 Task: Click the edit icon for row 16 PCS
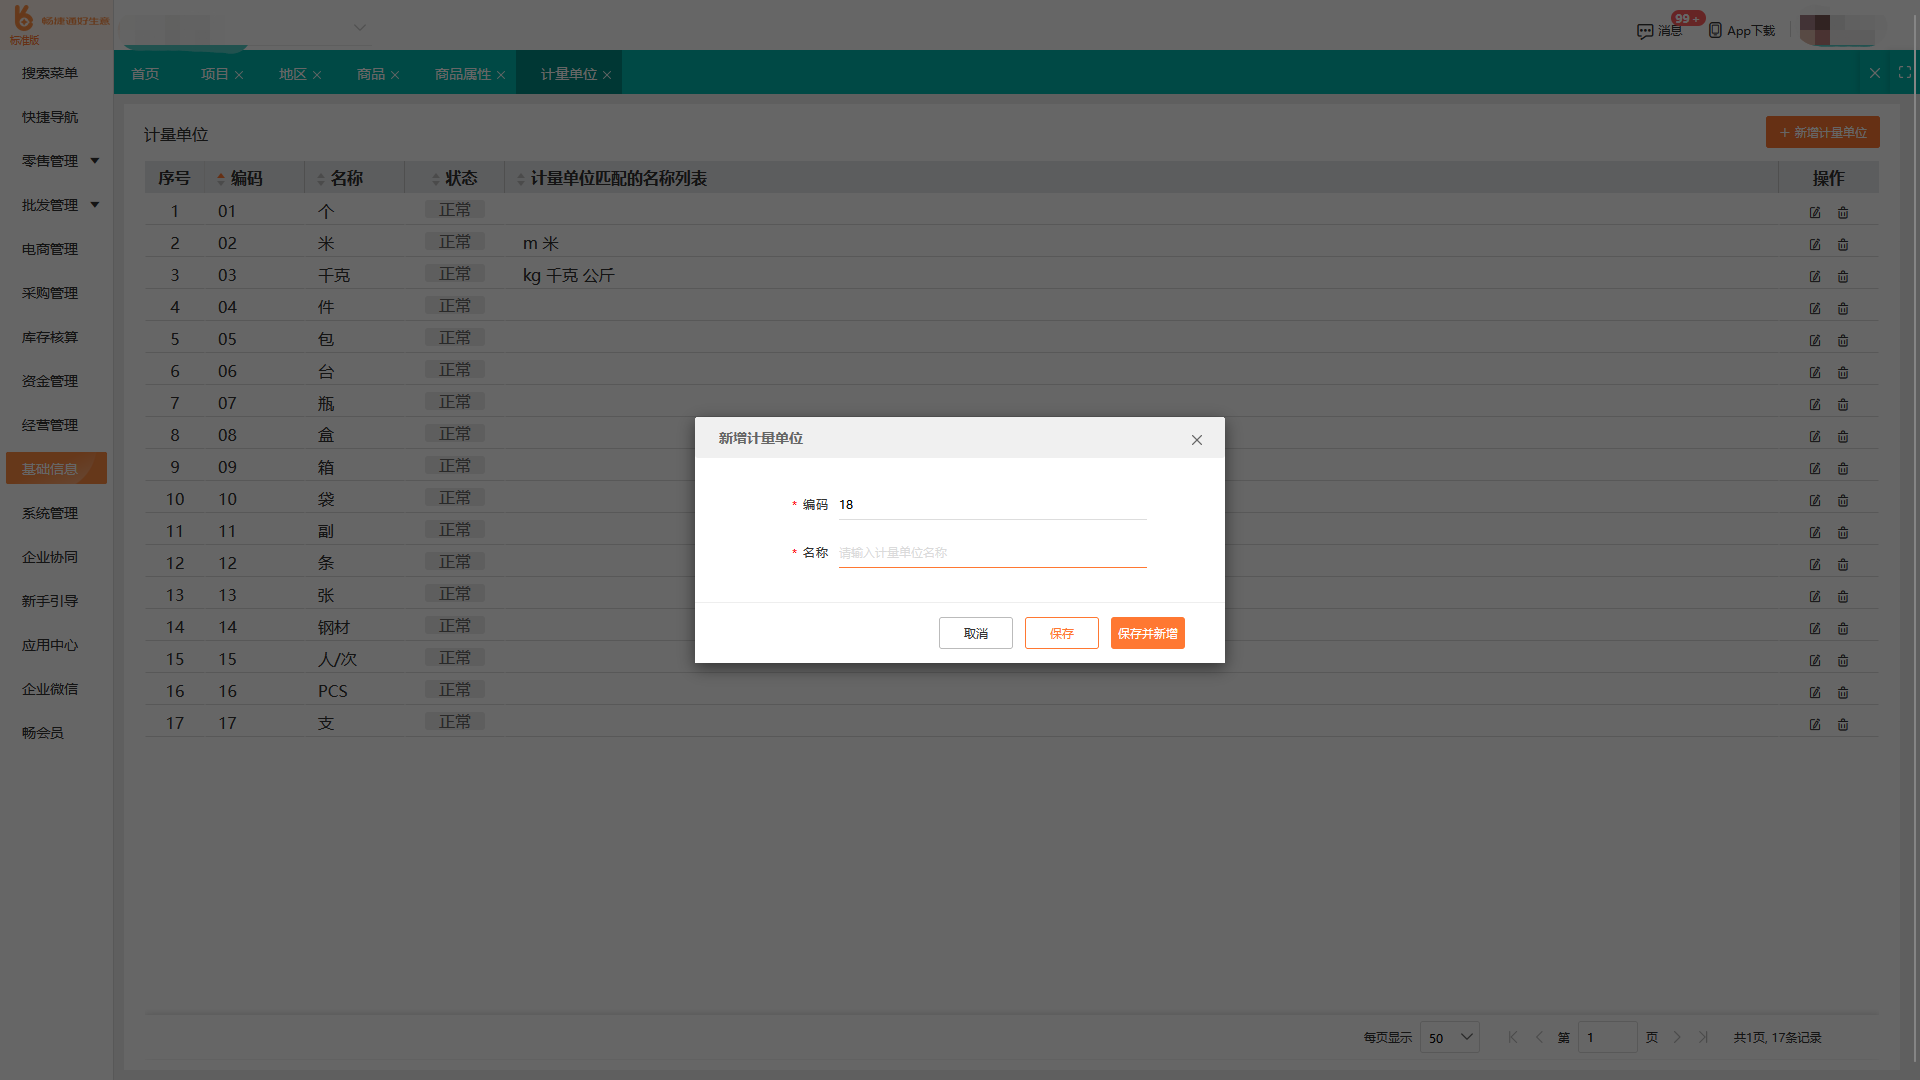[x=1815, y=692]
